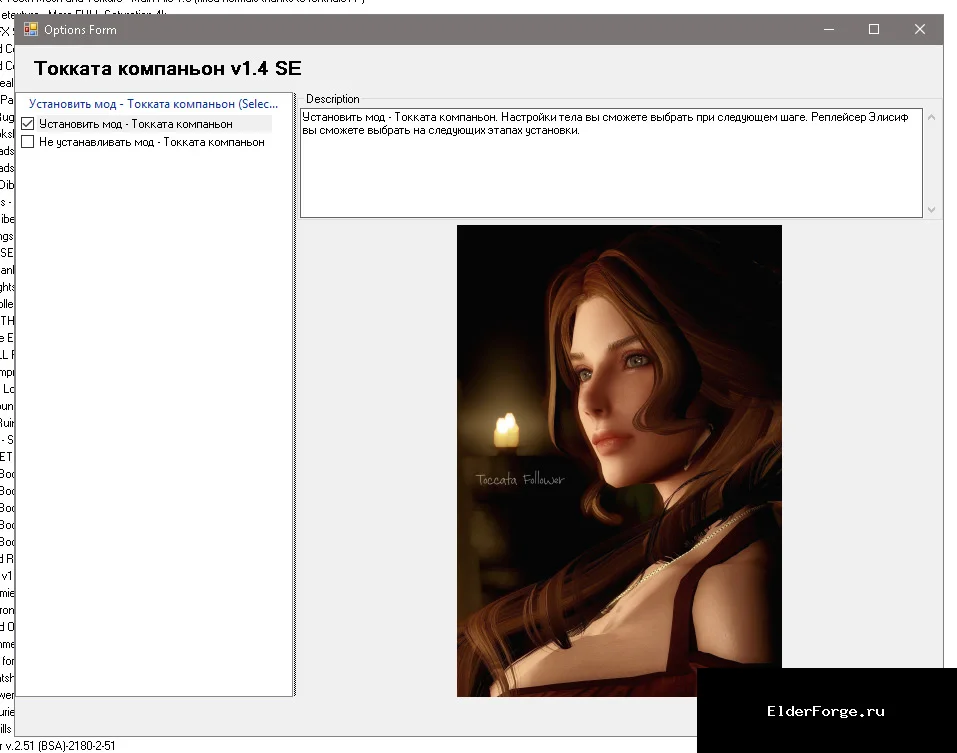The image size is (957, 753).
Task: Click the 'Options Form' title bar text
Action: coord(80,30)
